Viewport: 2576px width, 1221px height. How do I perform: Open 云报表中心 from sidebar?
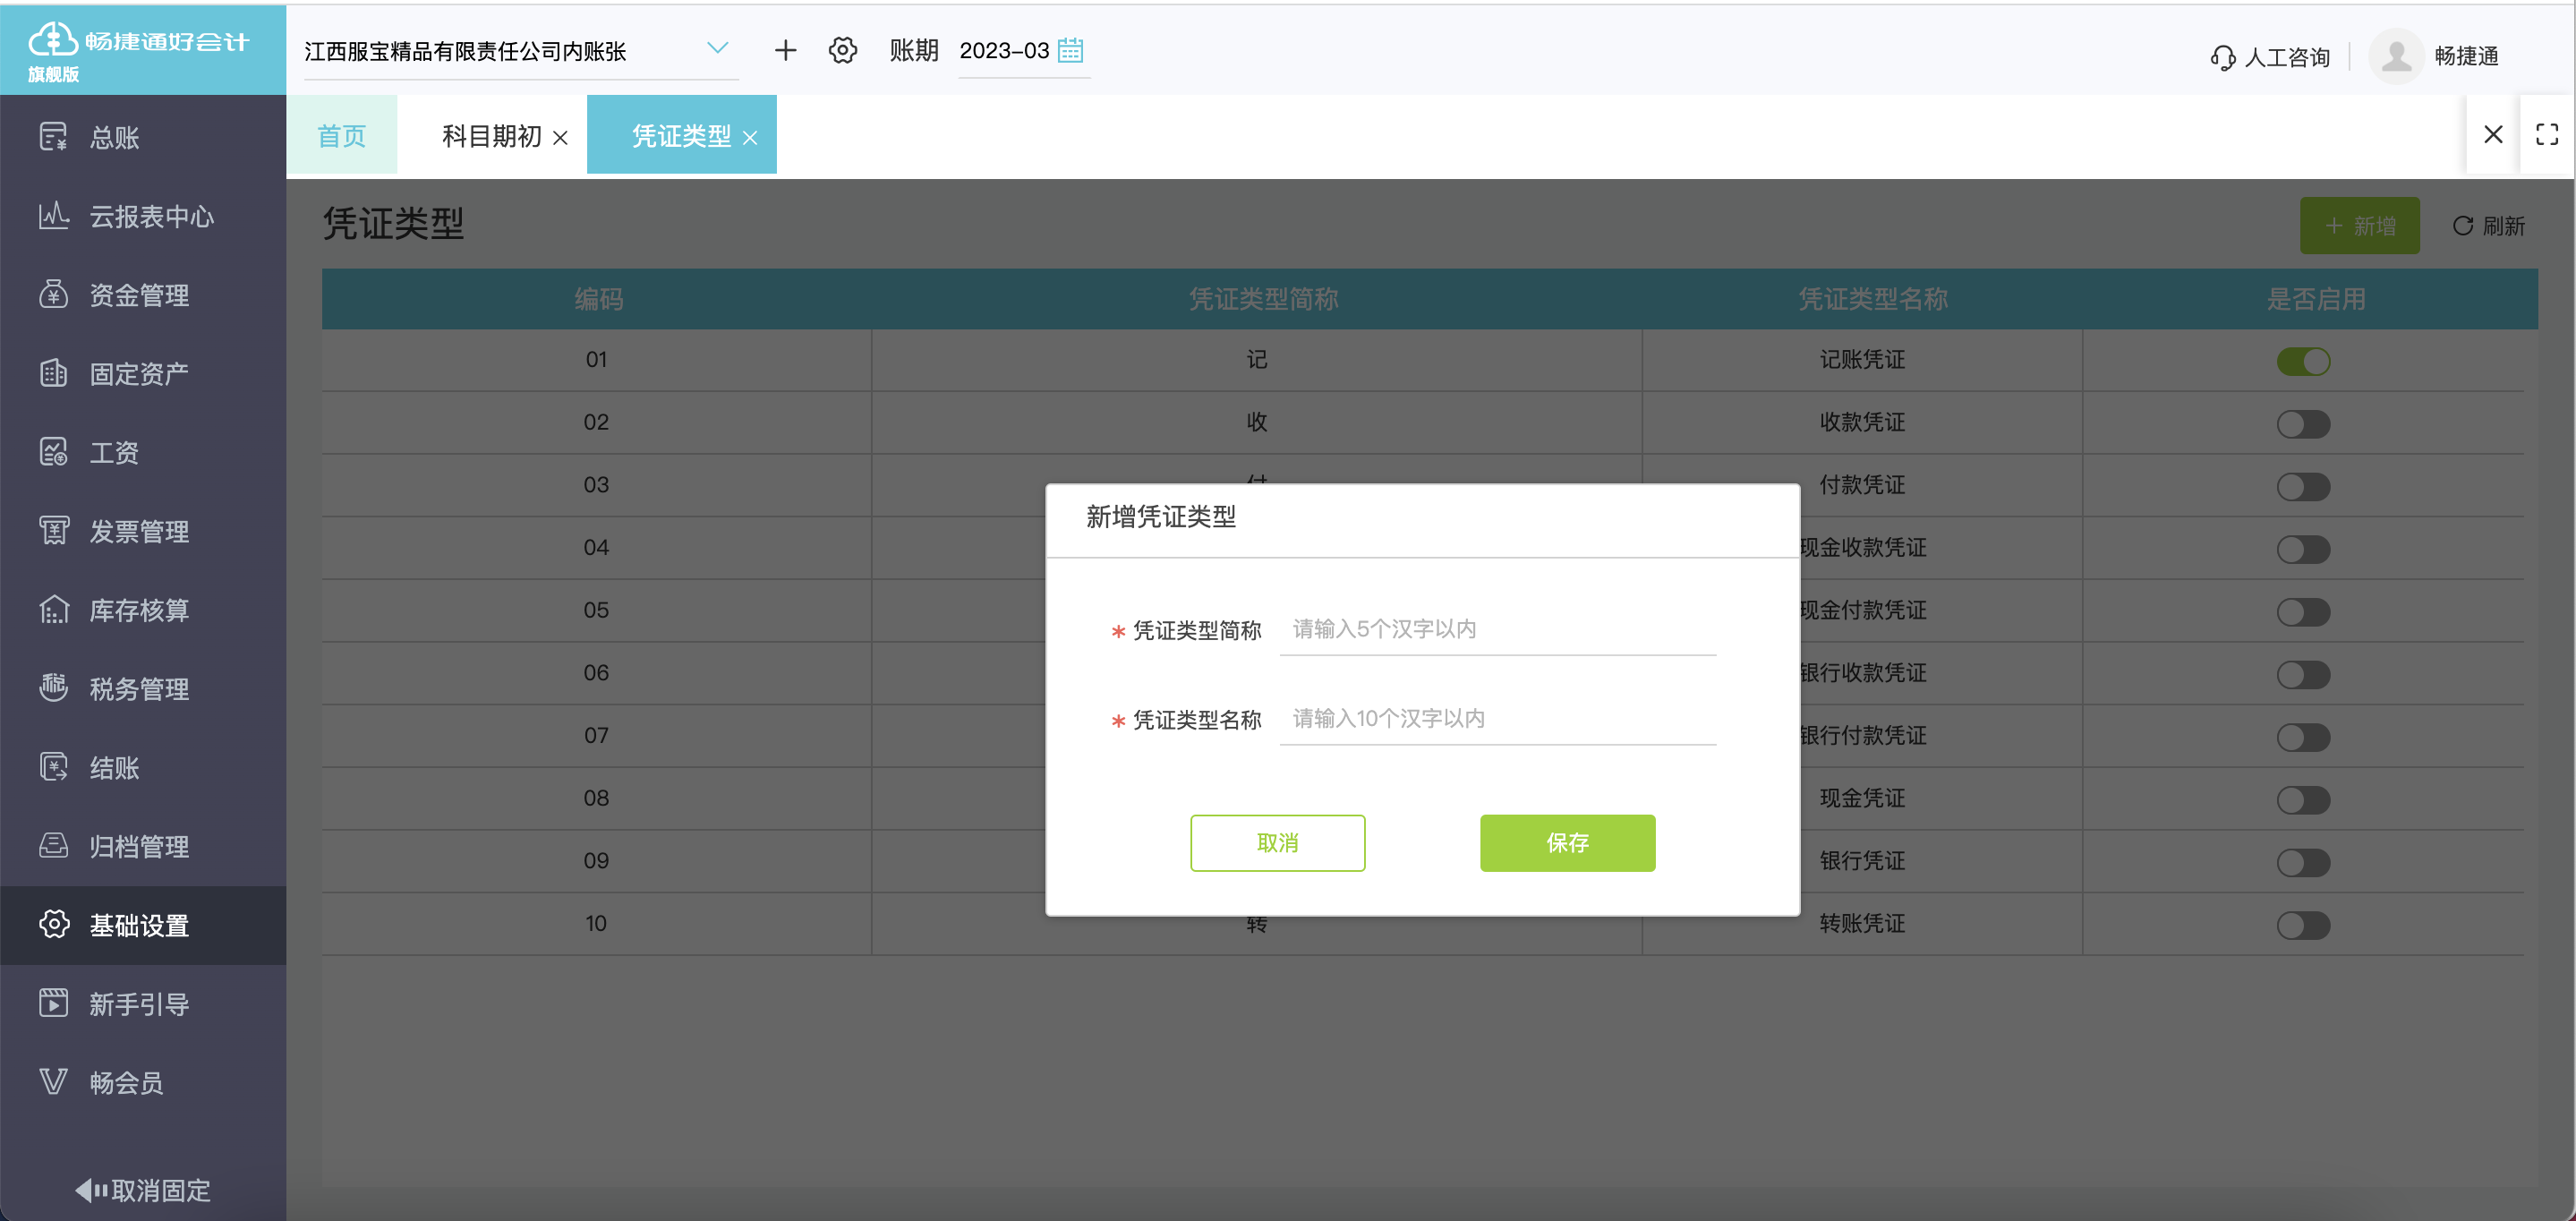pyautogui.click(x=146, y=215)
